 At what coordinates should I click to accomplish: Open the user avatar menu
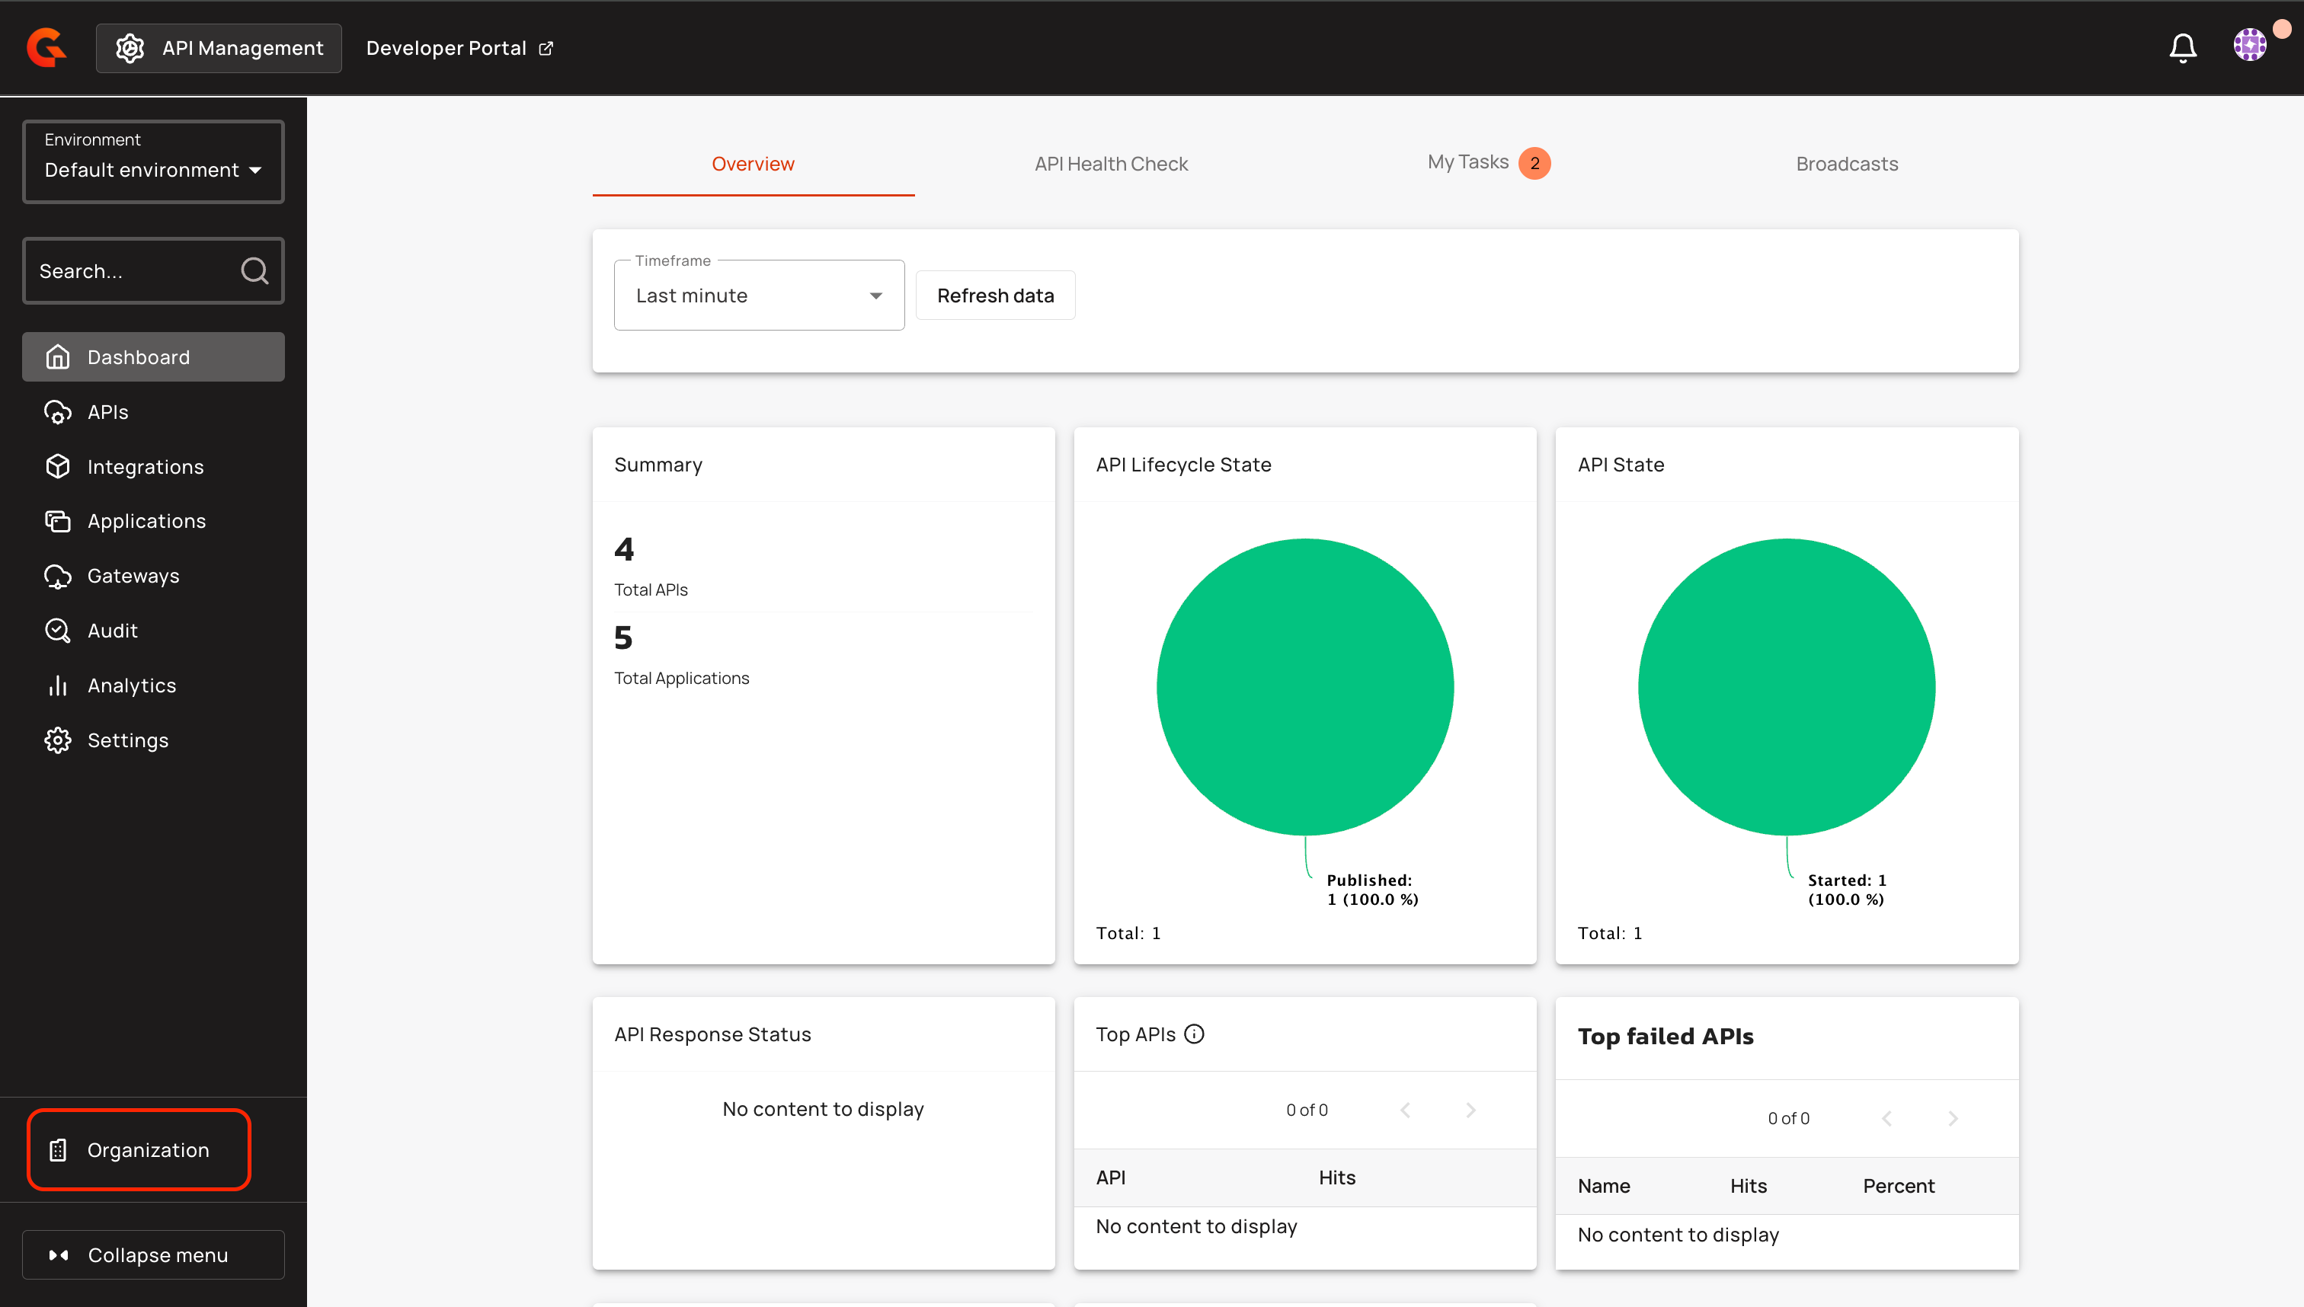2249,45
